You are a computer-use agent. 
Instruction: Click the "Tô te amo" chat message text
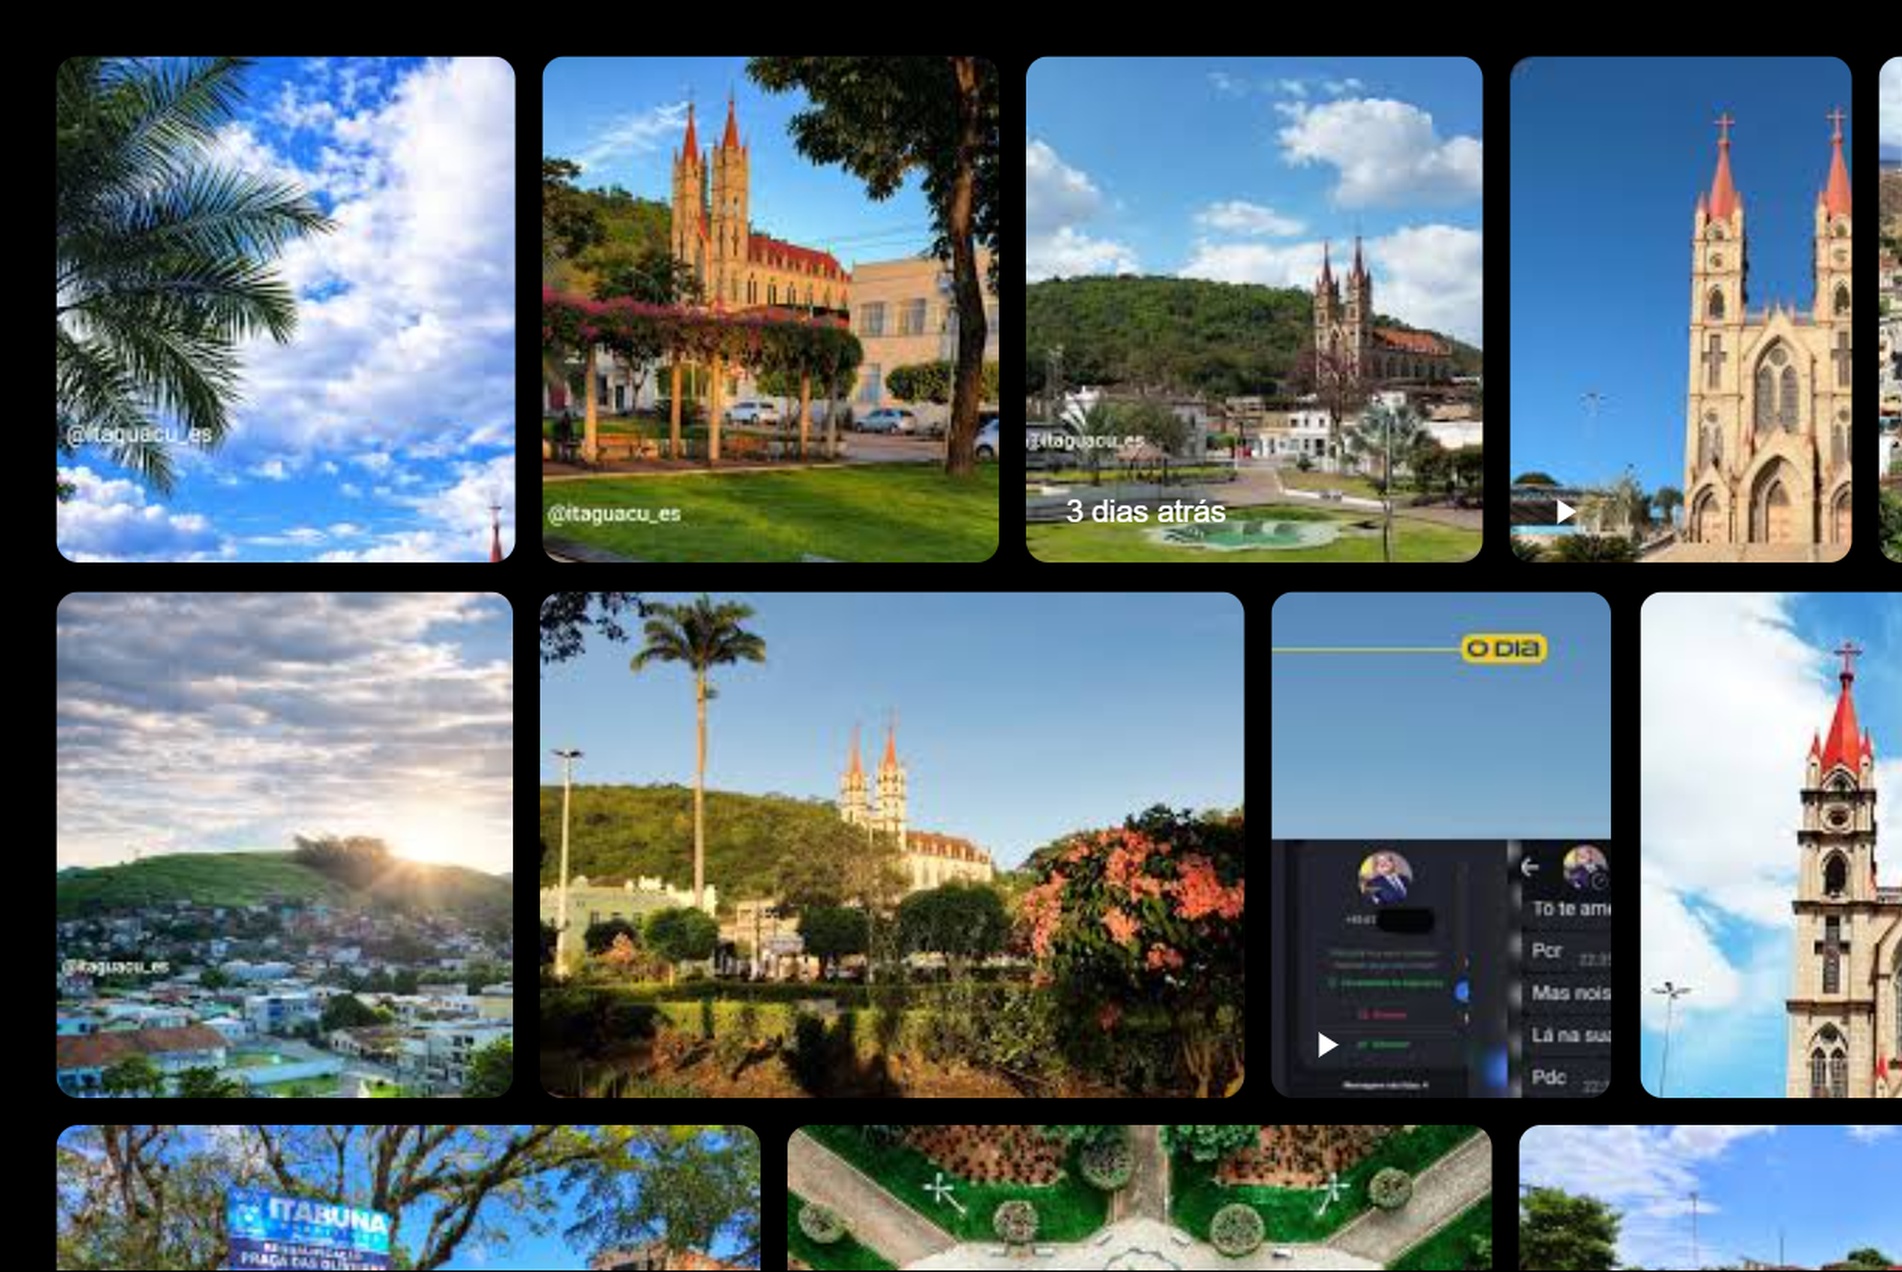pos(1570,909)
